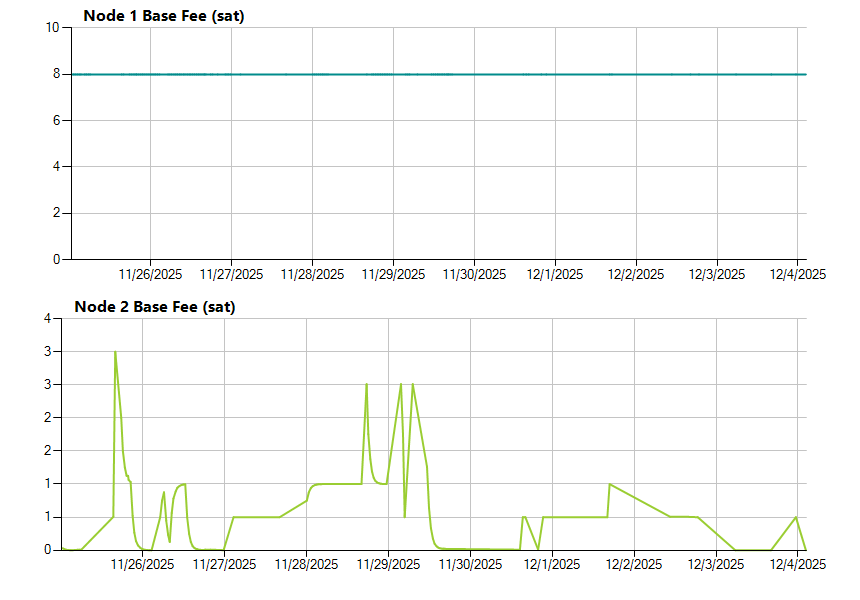This screenshot has height=600, width=860.
Task: Select 12/4/2025 label on Node 1 axis
Action: [x=797, y=274]
